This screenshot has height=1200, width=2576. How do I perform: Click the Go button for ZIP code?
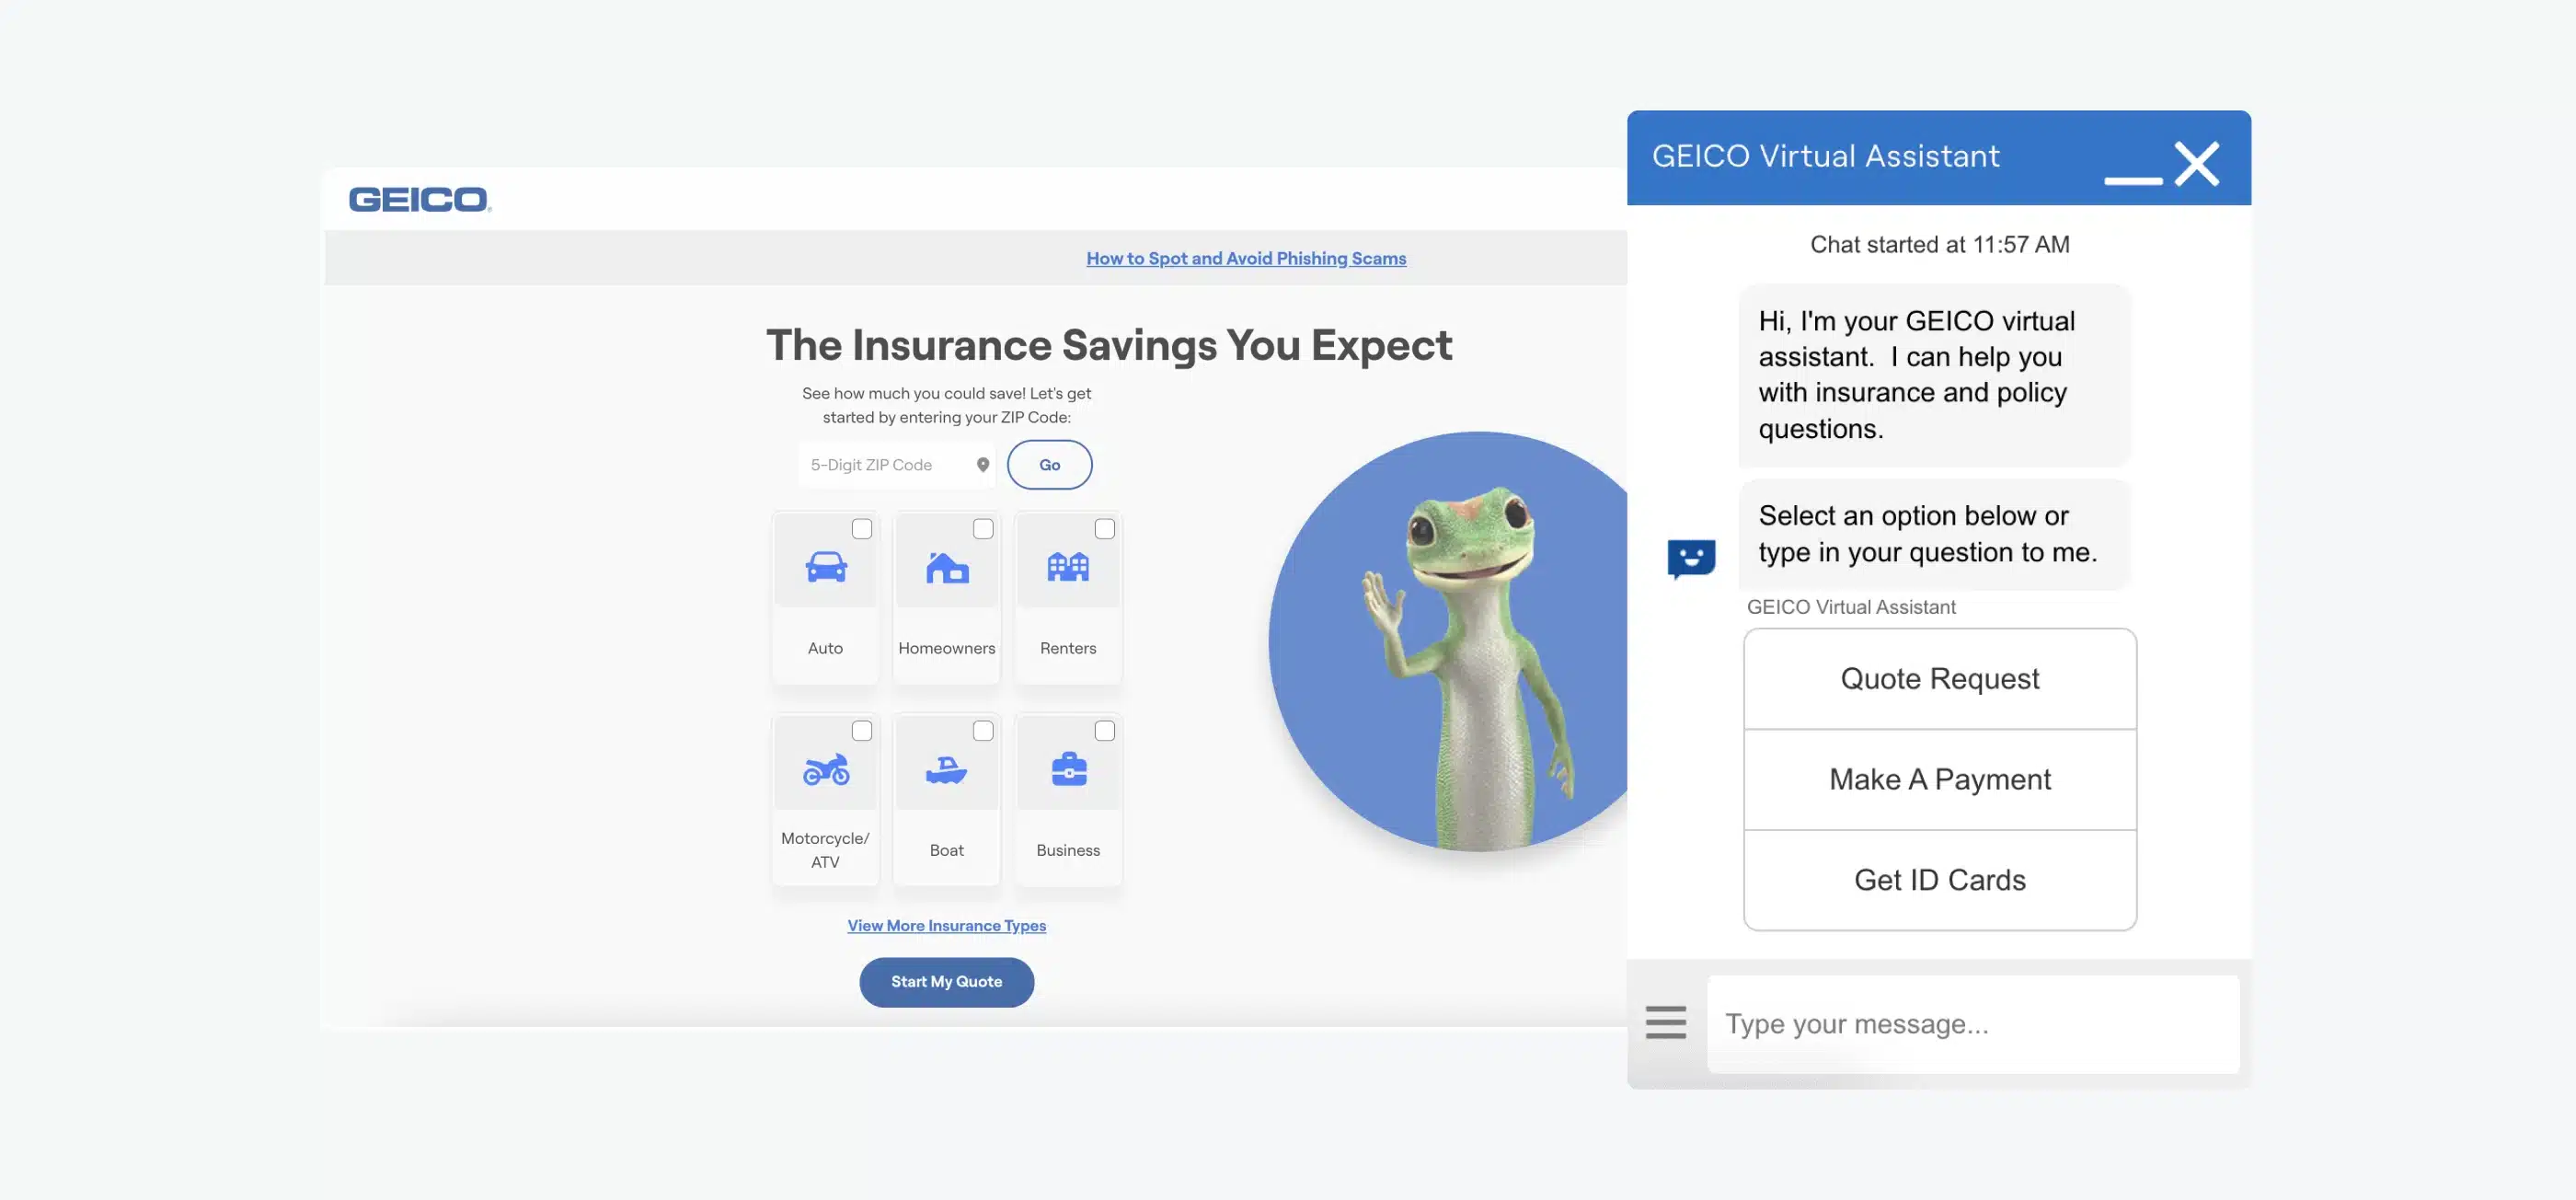coord(1050,464)
